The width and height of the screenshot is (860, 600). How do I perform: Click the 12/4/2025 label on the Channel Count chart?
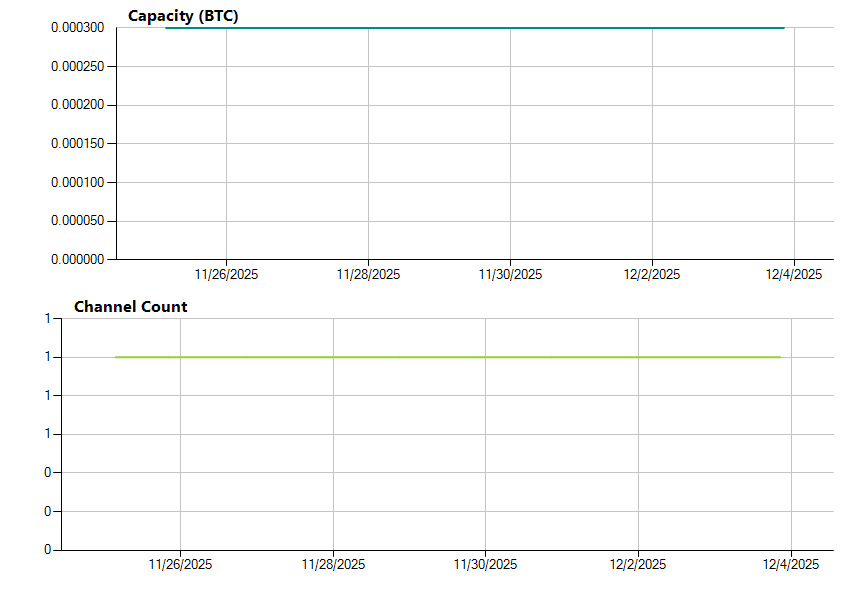click(x=790, y=564)
